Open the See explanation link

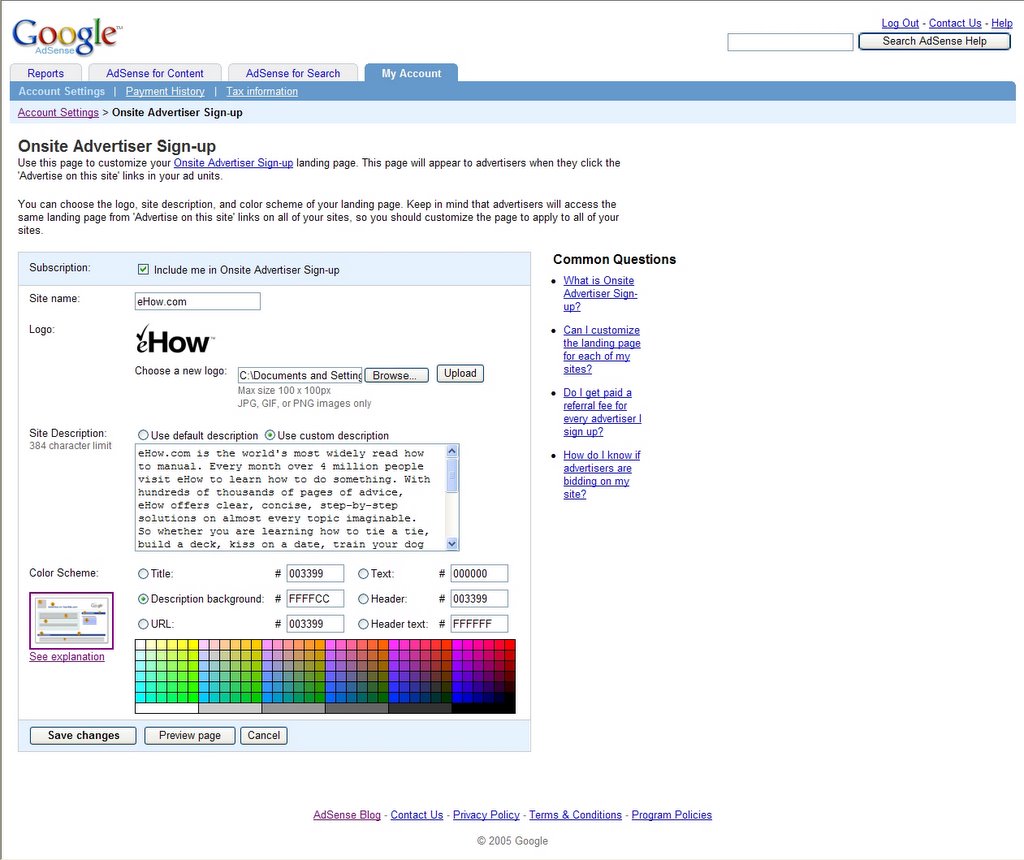(x=67, y=657)
